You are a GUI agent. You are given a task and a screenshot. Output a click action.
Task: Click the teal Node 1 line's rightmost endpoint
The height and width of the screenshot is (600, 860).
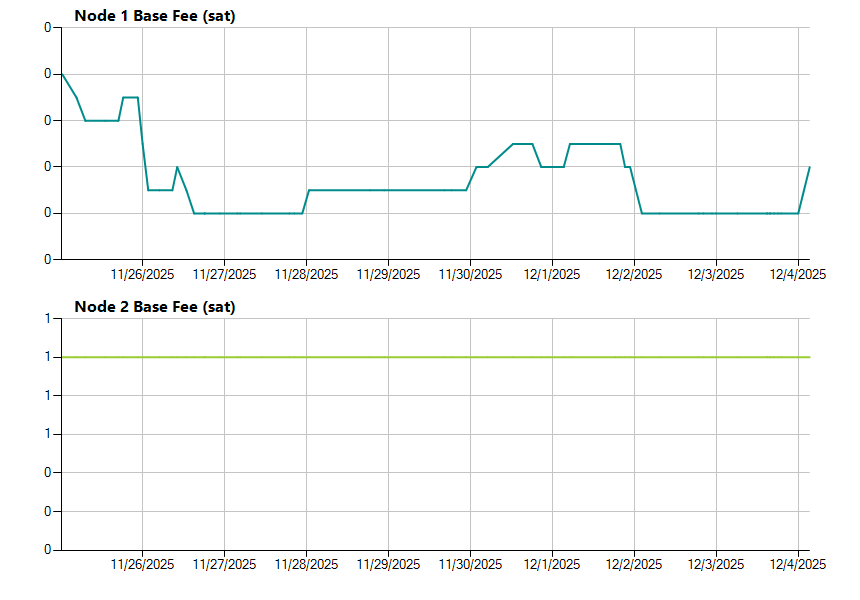[809, 167]
